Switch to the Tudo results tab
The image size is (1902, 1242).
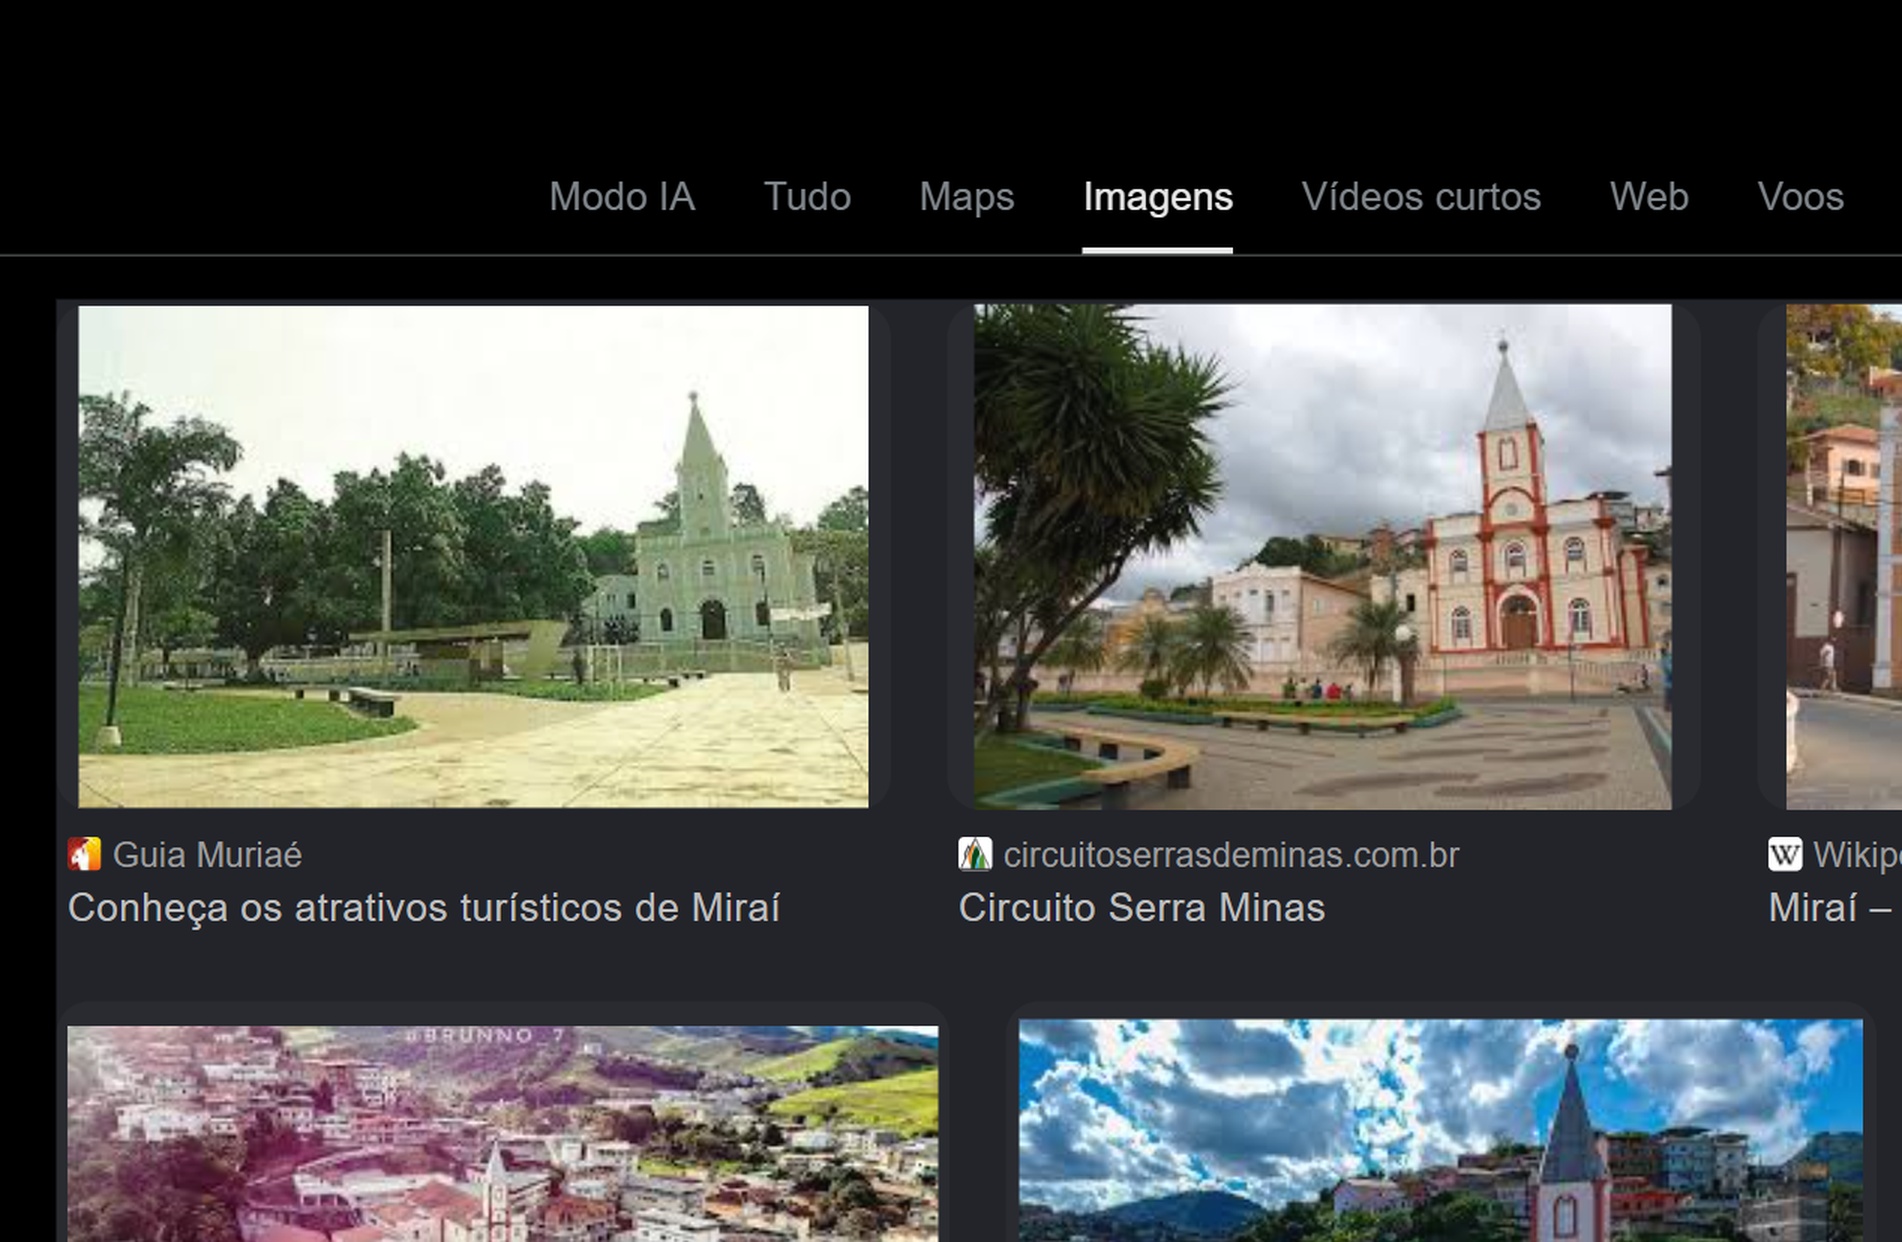(807, 197)
